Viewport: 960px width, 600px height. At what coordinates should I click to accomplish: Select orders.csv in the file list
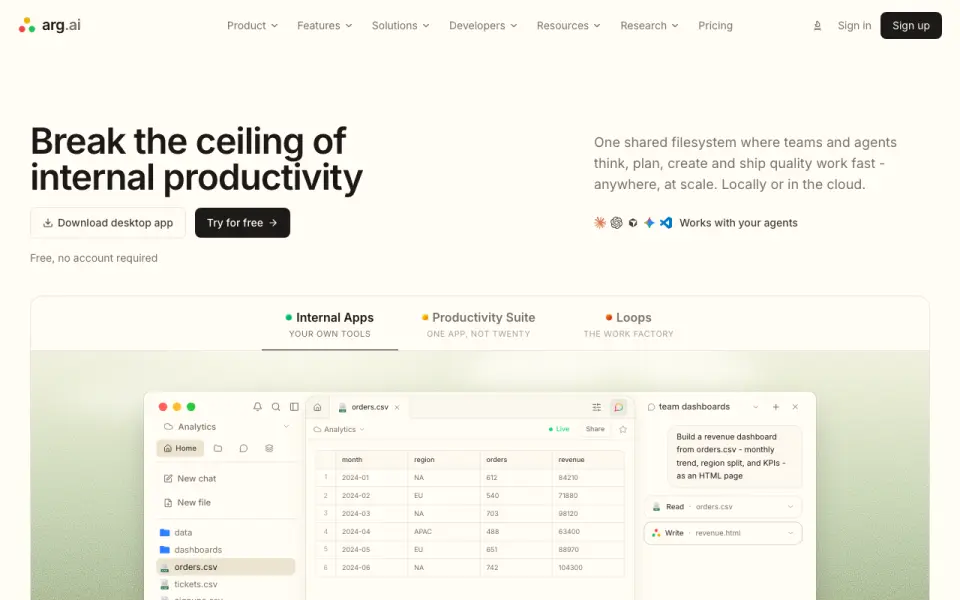pyautogui.click(x=226, y=567)
